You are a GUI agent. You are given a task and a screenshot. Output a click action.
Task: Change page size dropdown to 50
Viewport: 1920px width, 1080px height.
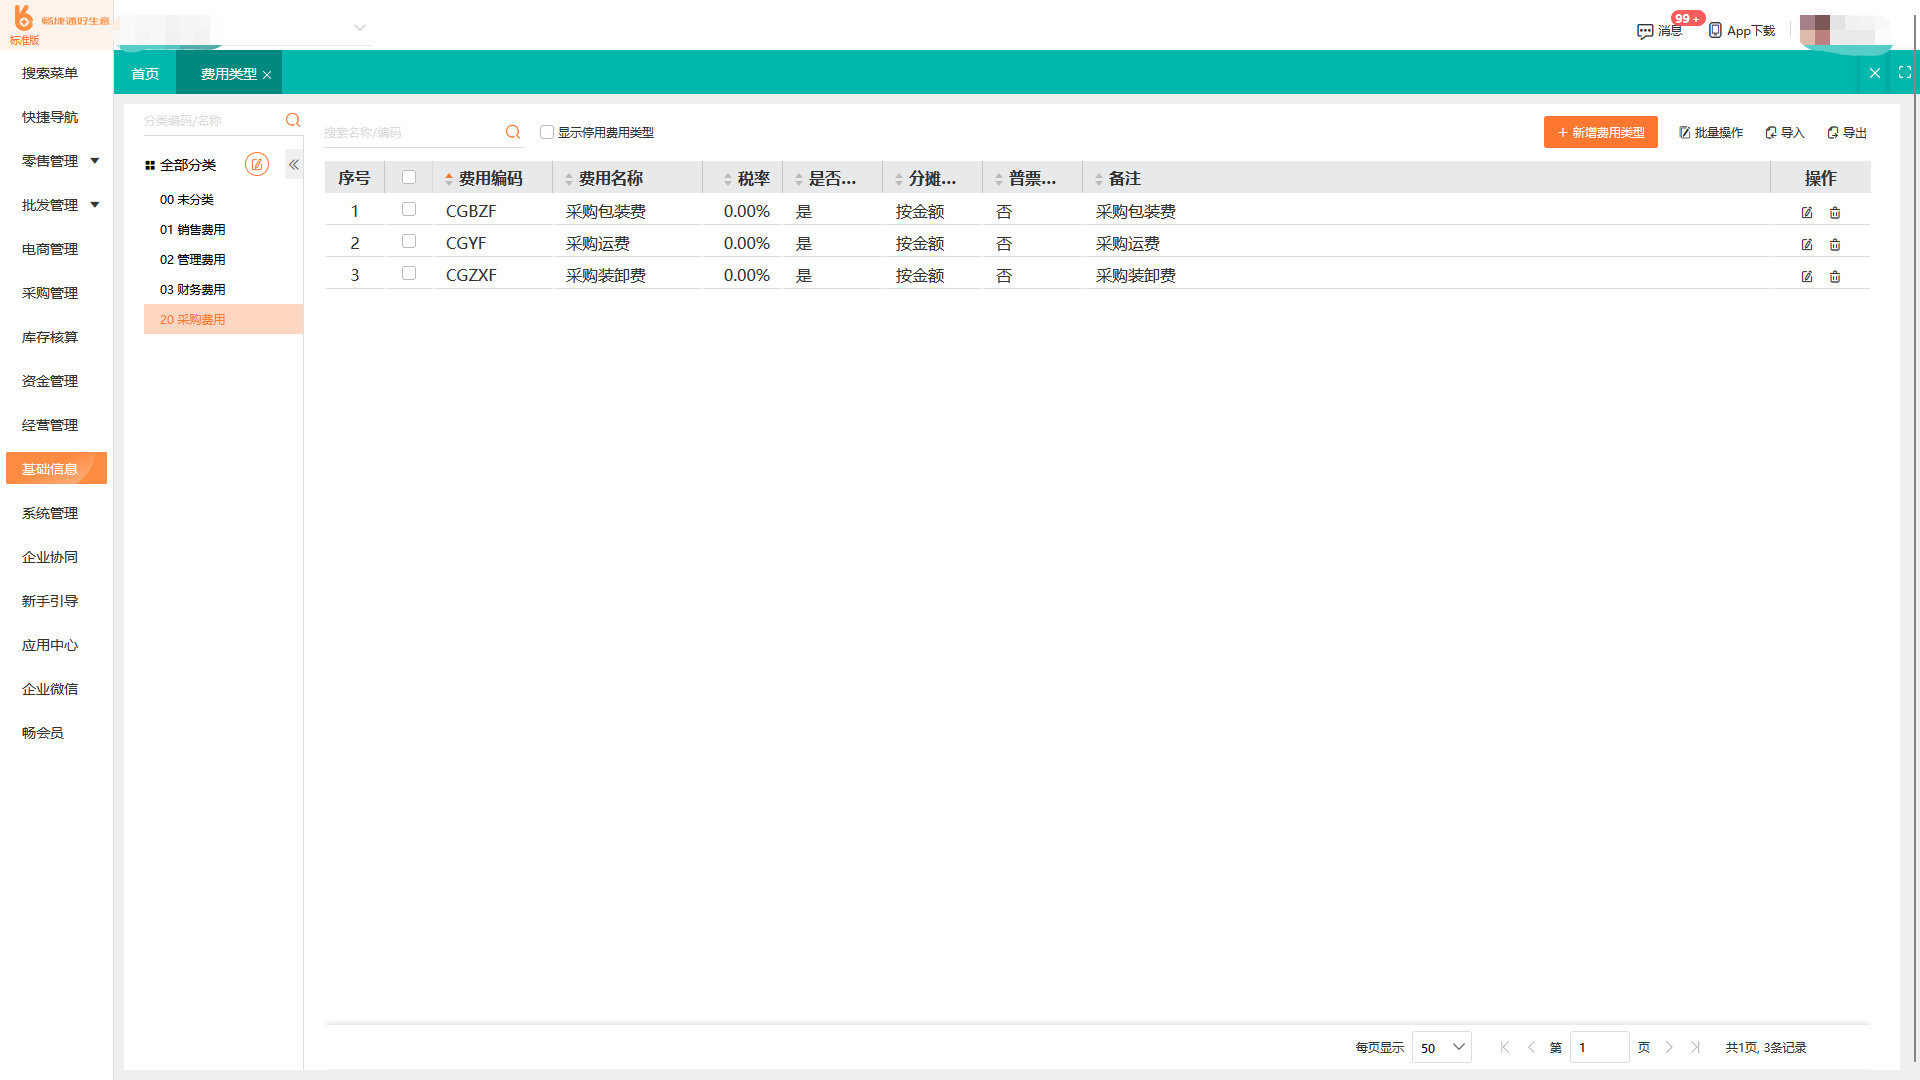pos(1439,1047)
